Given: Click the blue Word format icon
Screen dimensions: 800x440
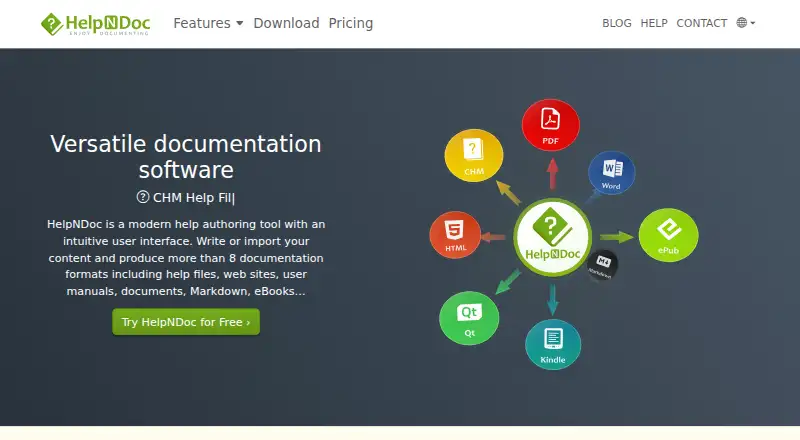Looking at the screenshot, I should click(611, 173).
